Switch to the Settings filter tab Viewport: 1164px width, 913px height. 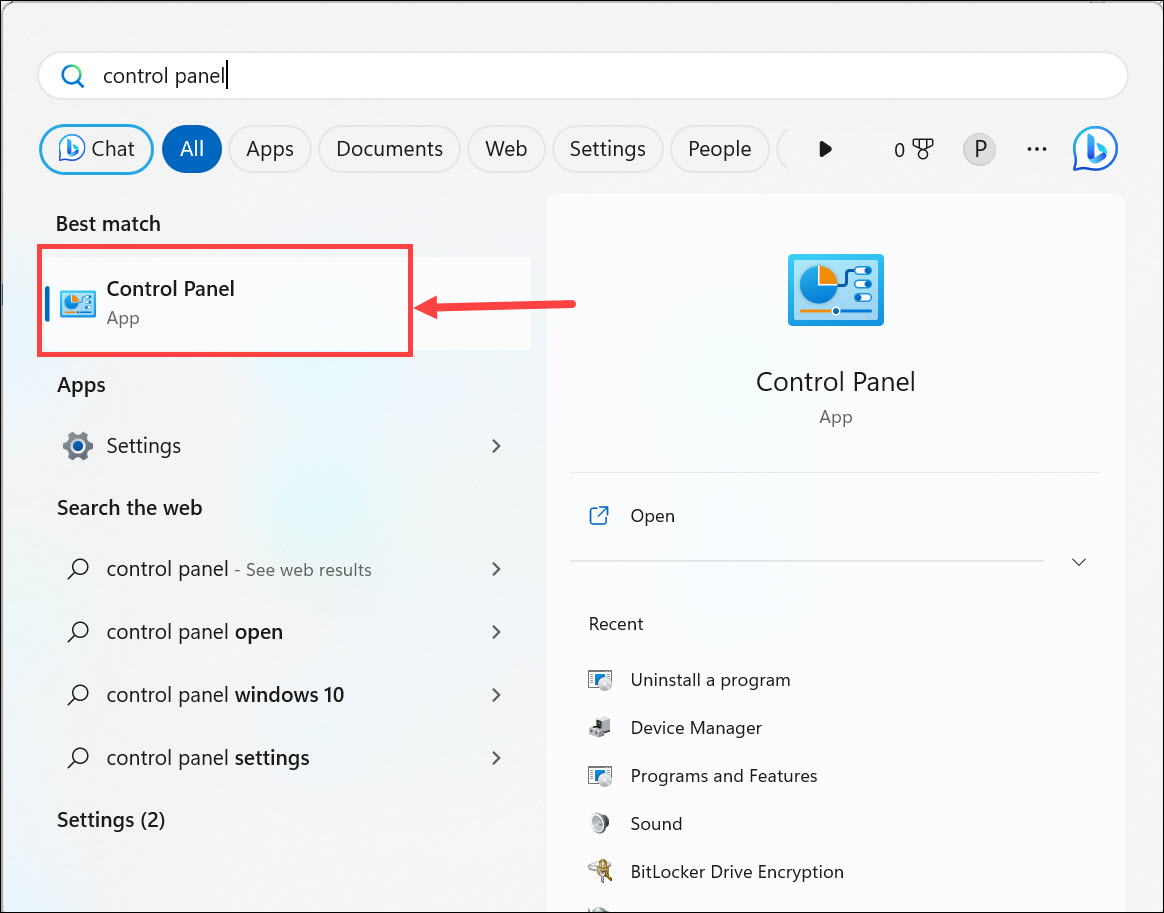(x=607, y=148)
